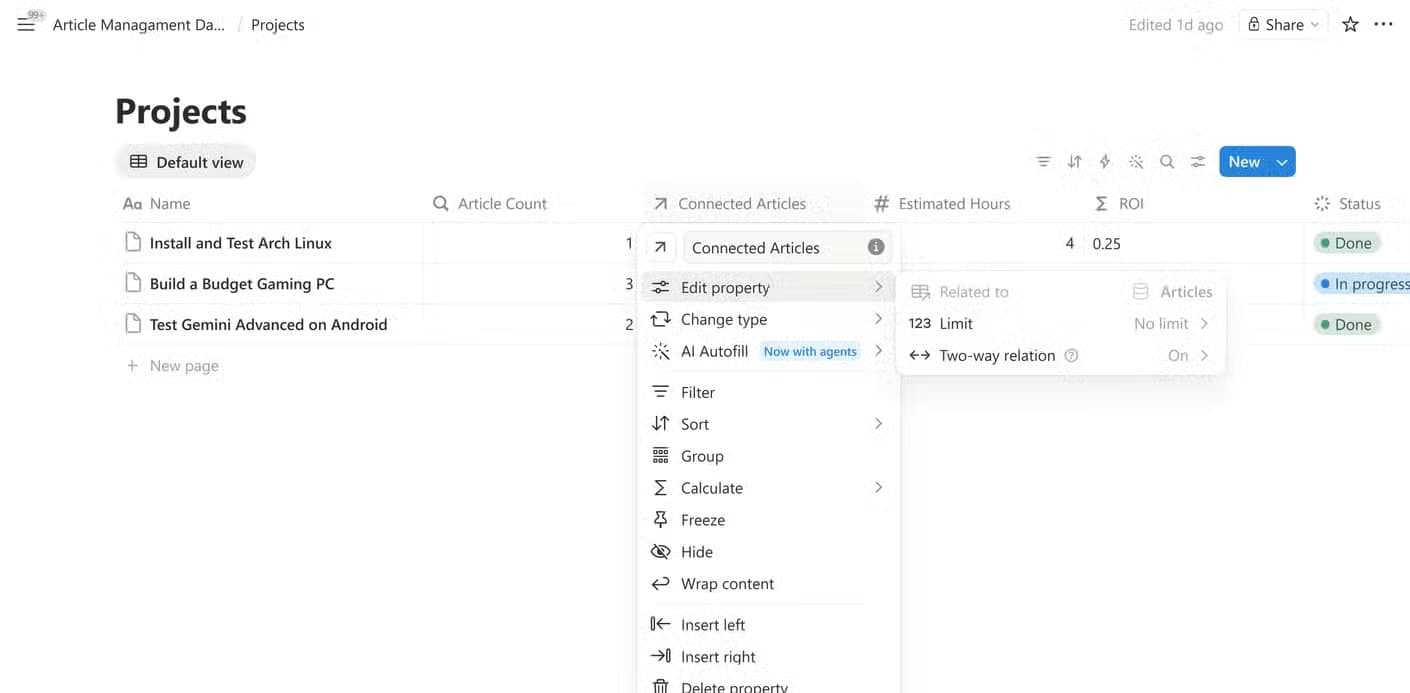Expand the Change type submenu

[x=768, y=320]
